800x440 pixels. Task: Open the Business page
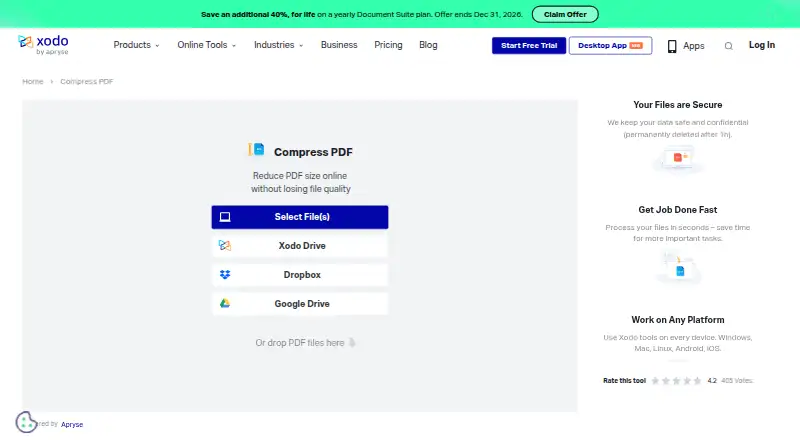coord(339,45)
